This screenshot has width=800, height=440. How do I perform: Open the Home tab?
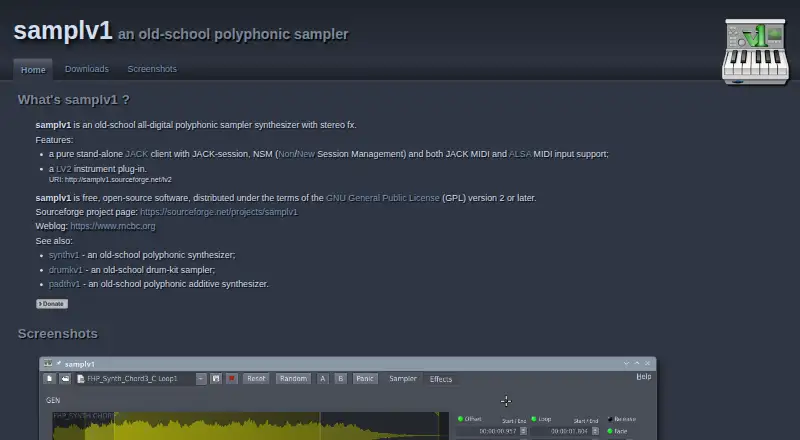point(33,70)
